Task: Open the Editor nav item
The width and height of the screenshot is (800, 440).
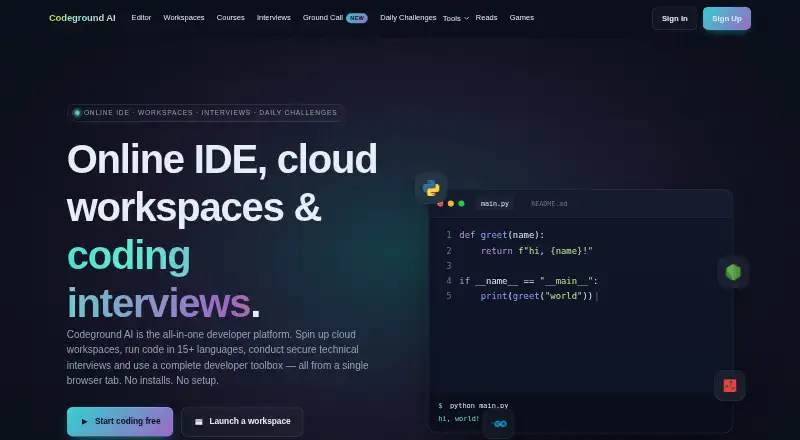Action: pos(141,17)
